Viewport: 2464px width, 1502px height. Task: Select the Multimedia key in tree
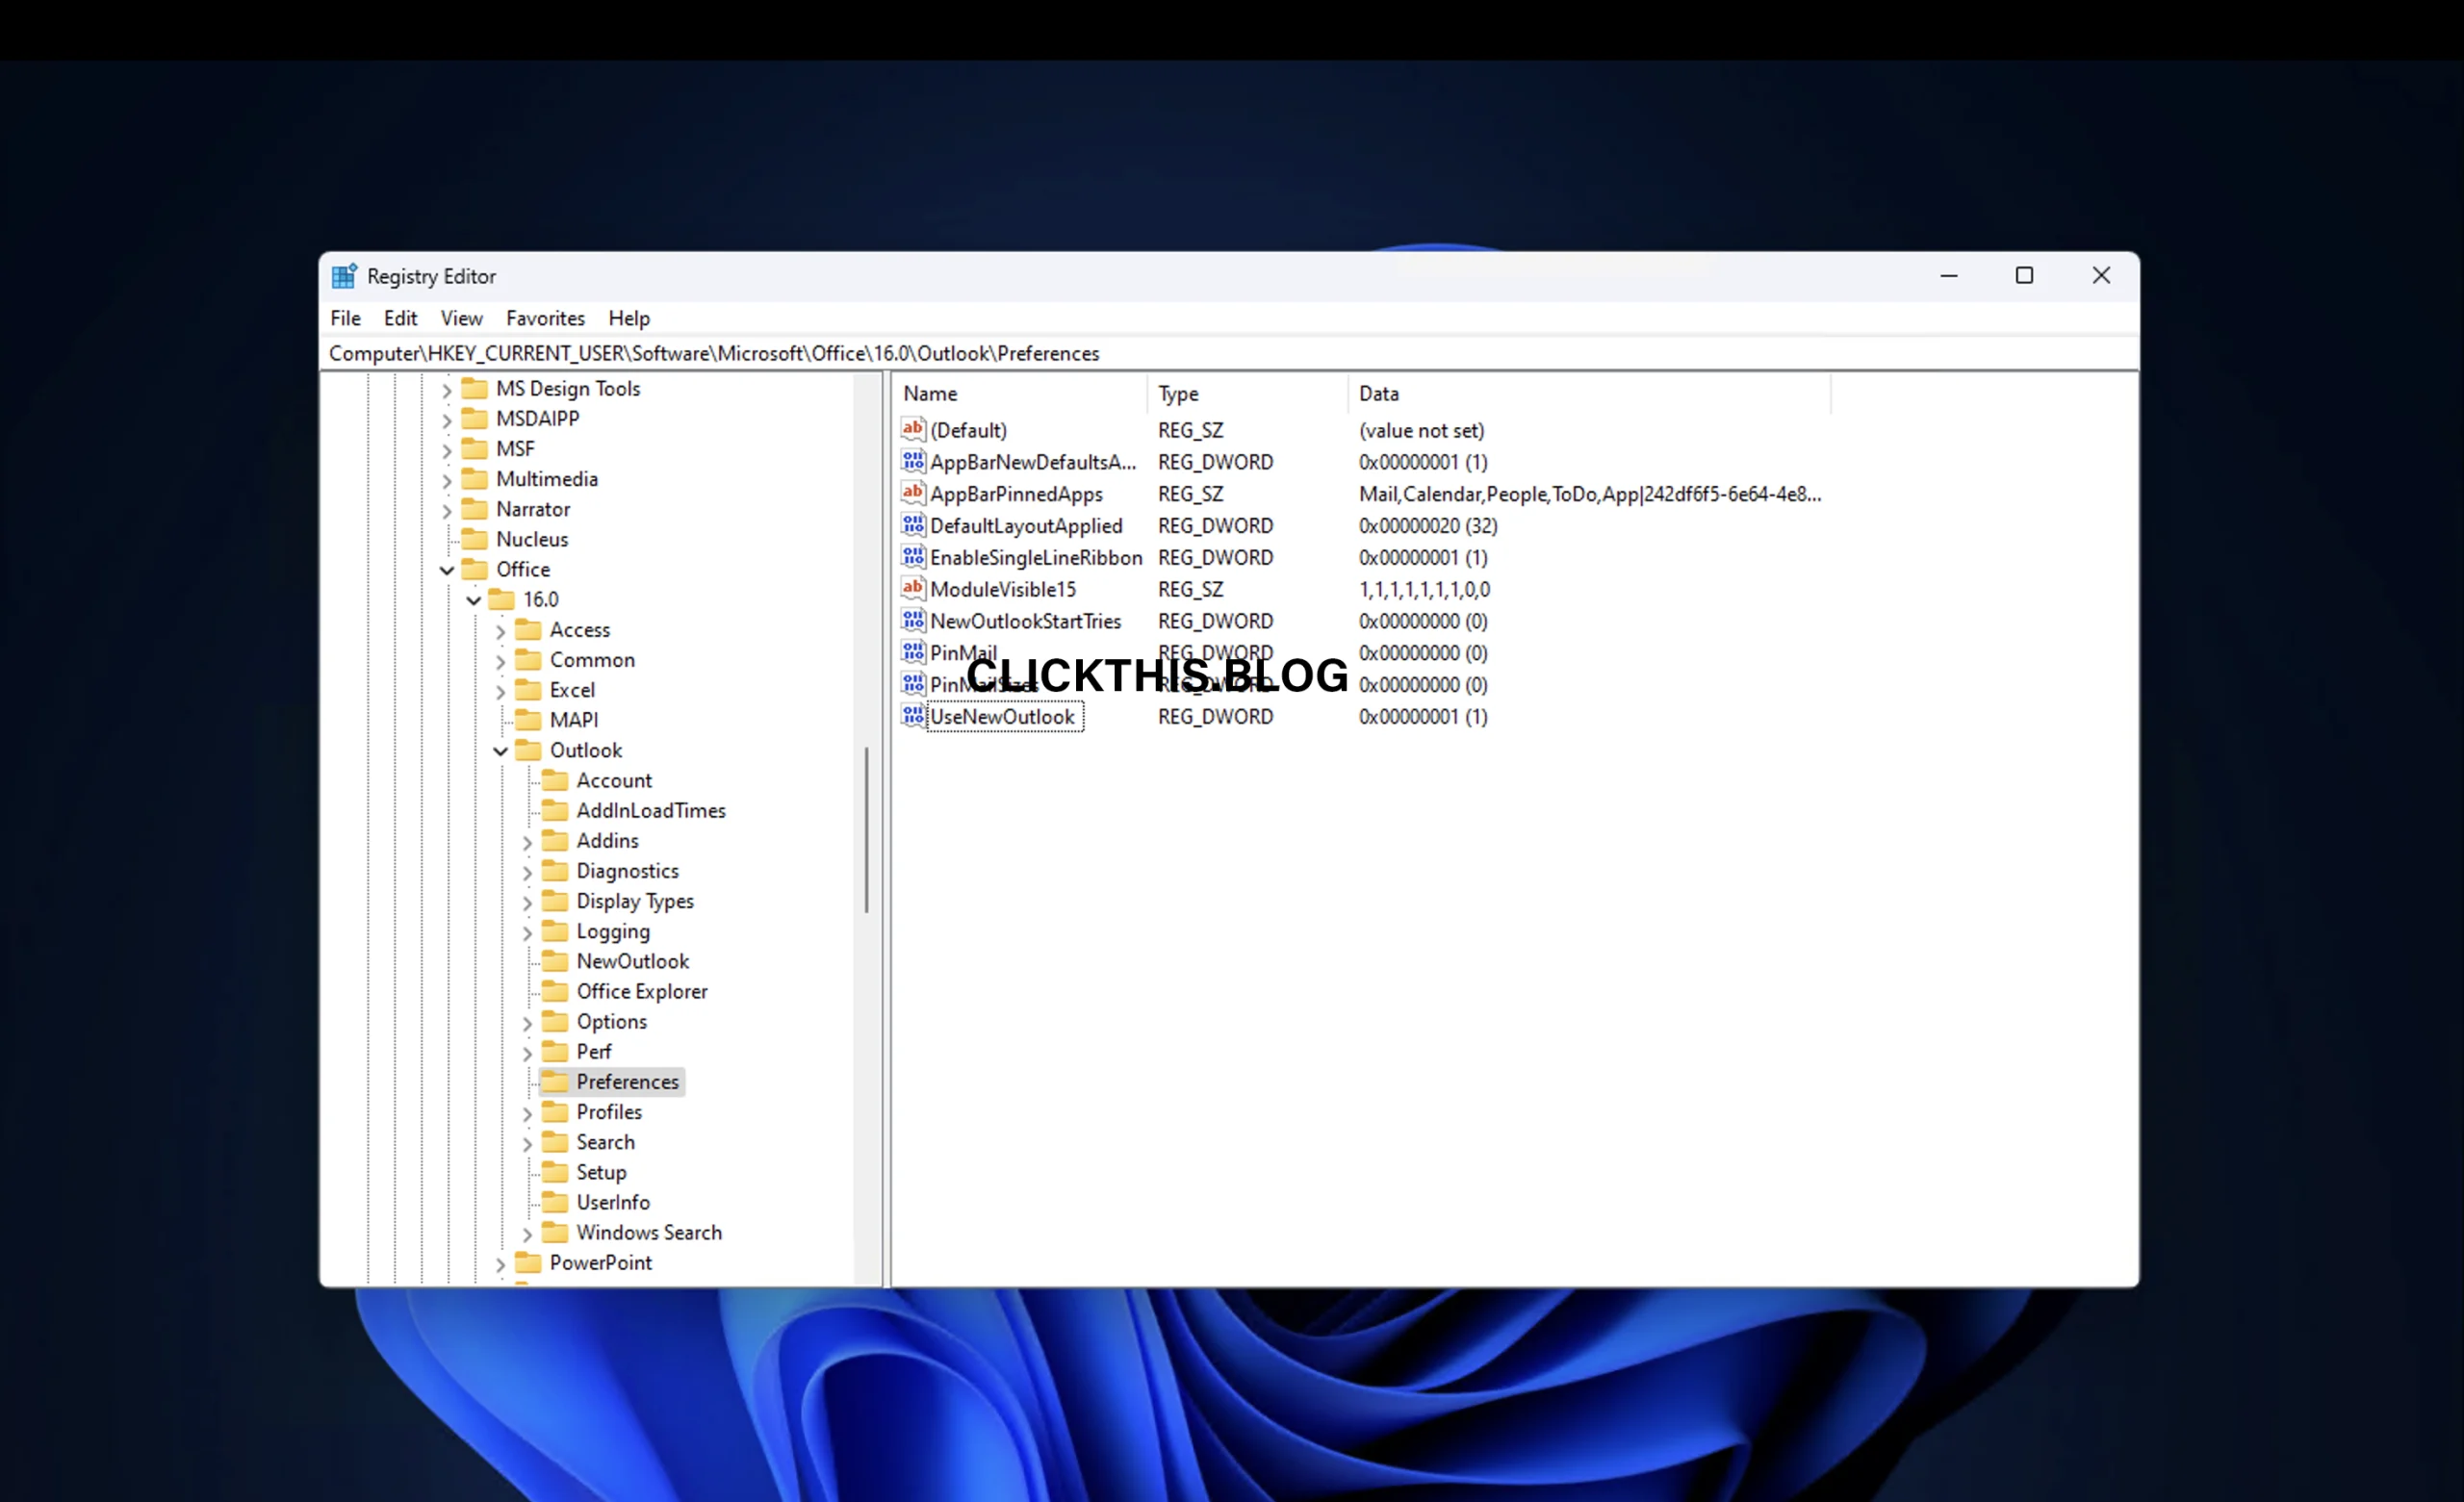point(547,479)
